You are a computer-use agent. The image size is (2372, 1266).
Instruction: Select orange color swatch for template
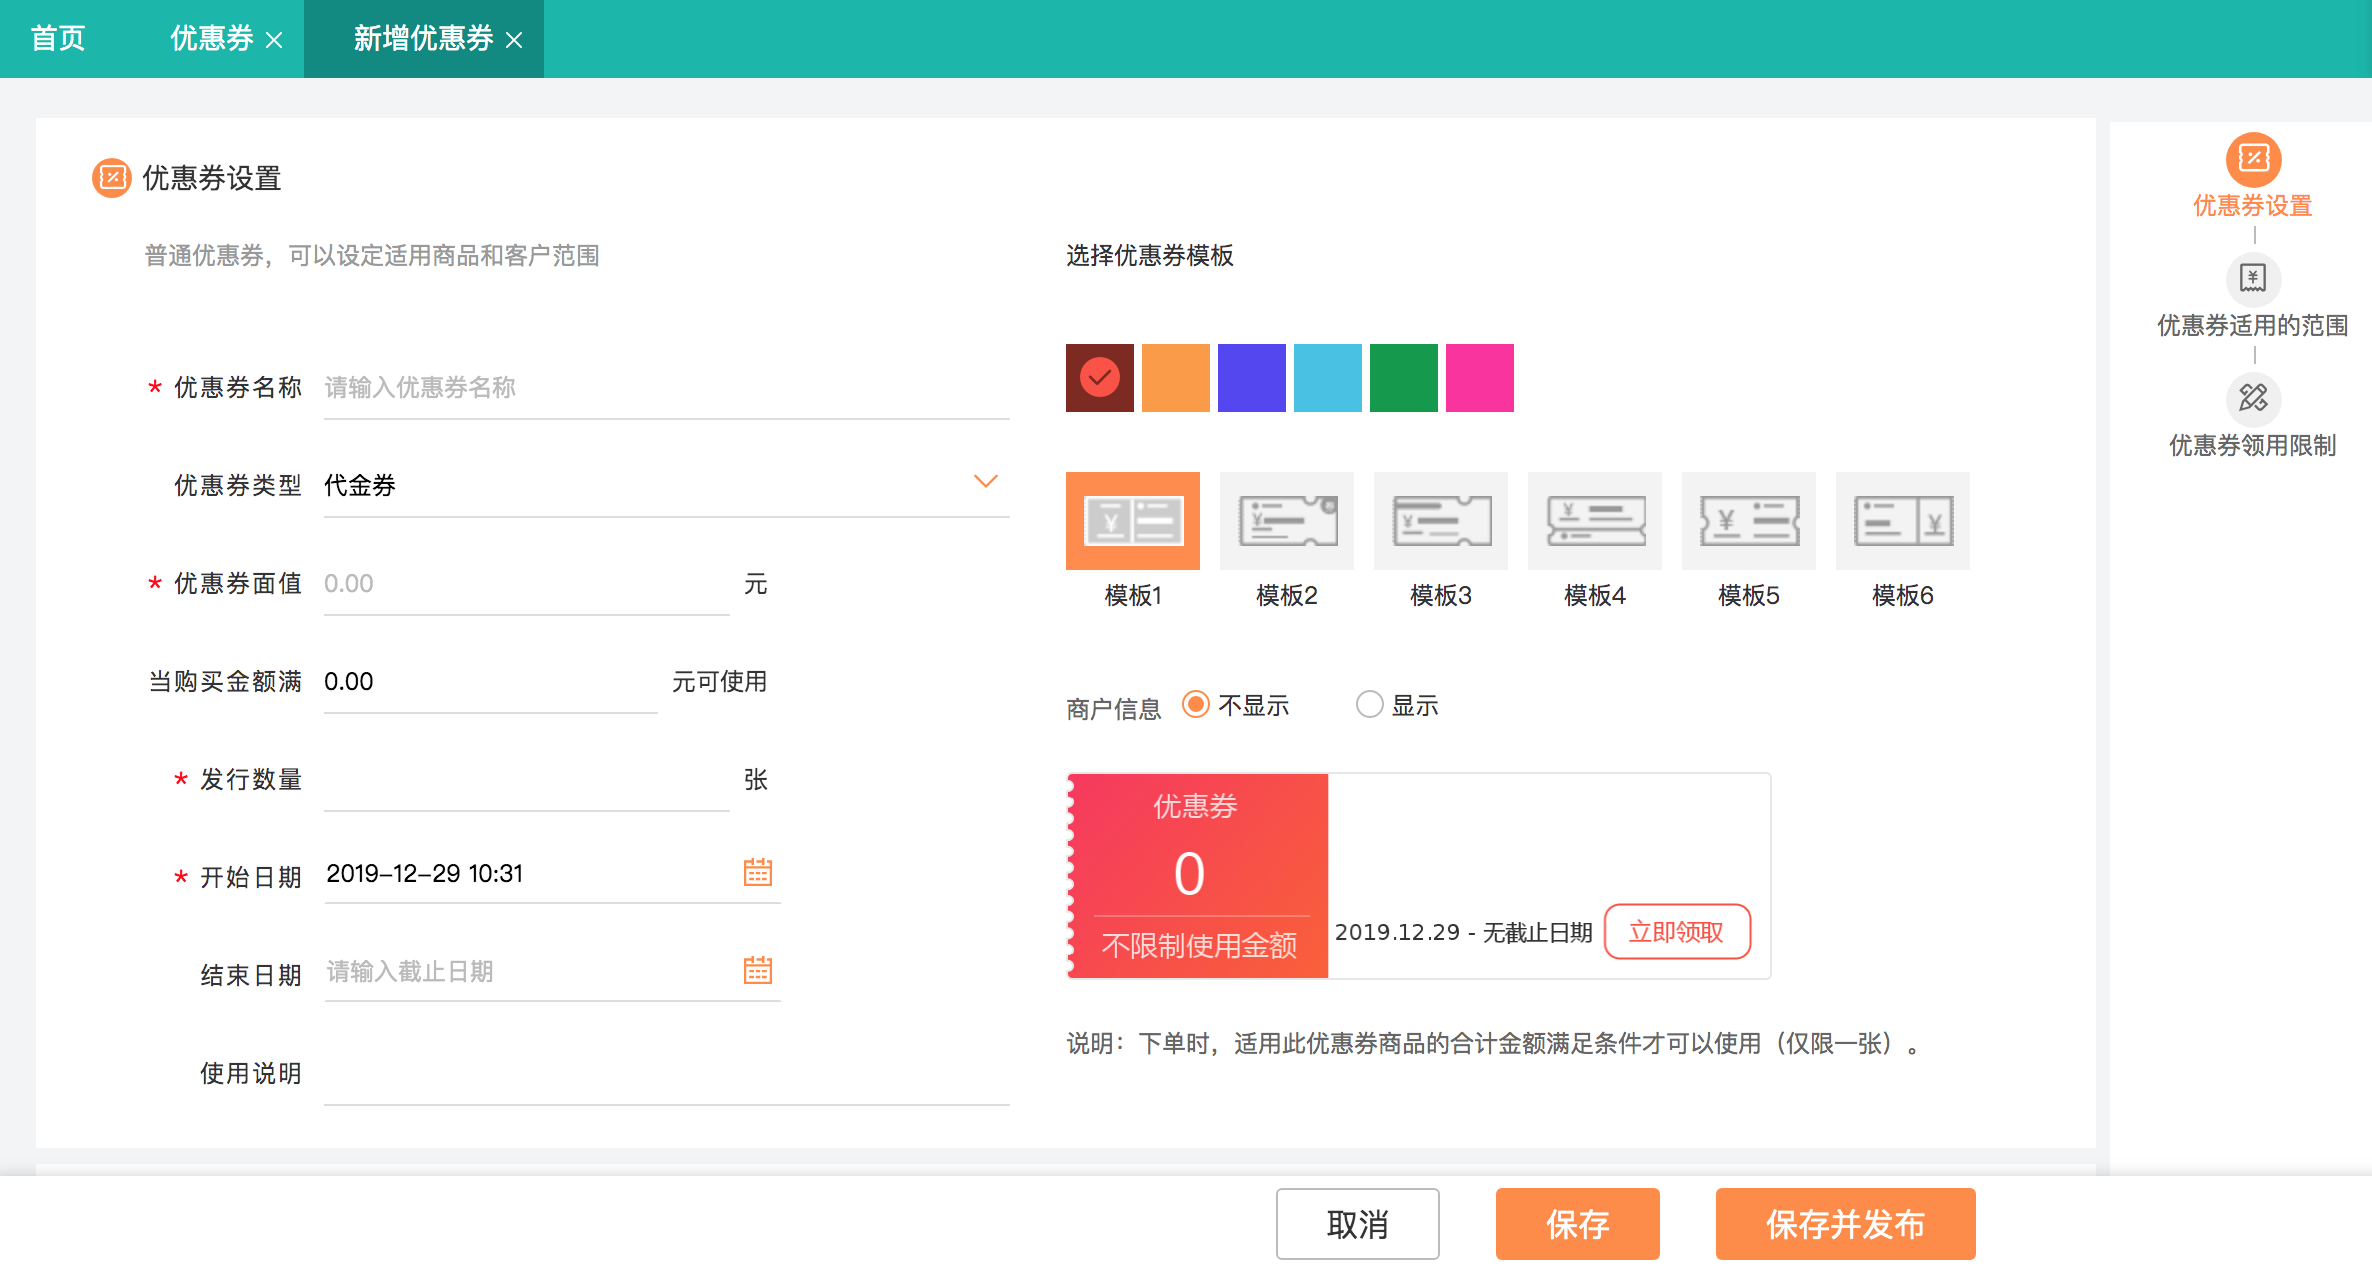click(x=1178, y=377)
